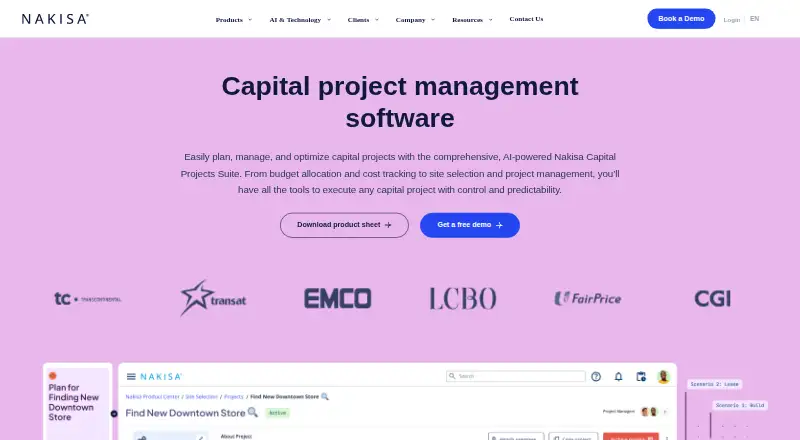Click the user avatar in the app preview
Viewport: 800px width, 440px height.
point(663,377)
